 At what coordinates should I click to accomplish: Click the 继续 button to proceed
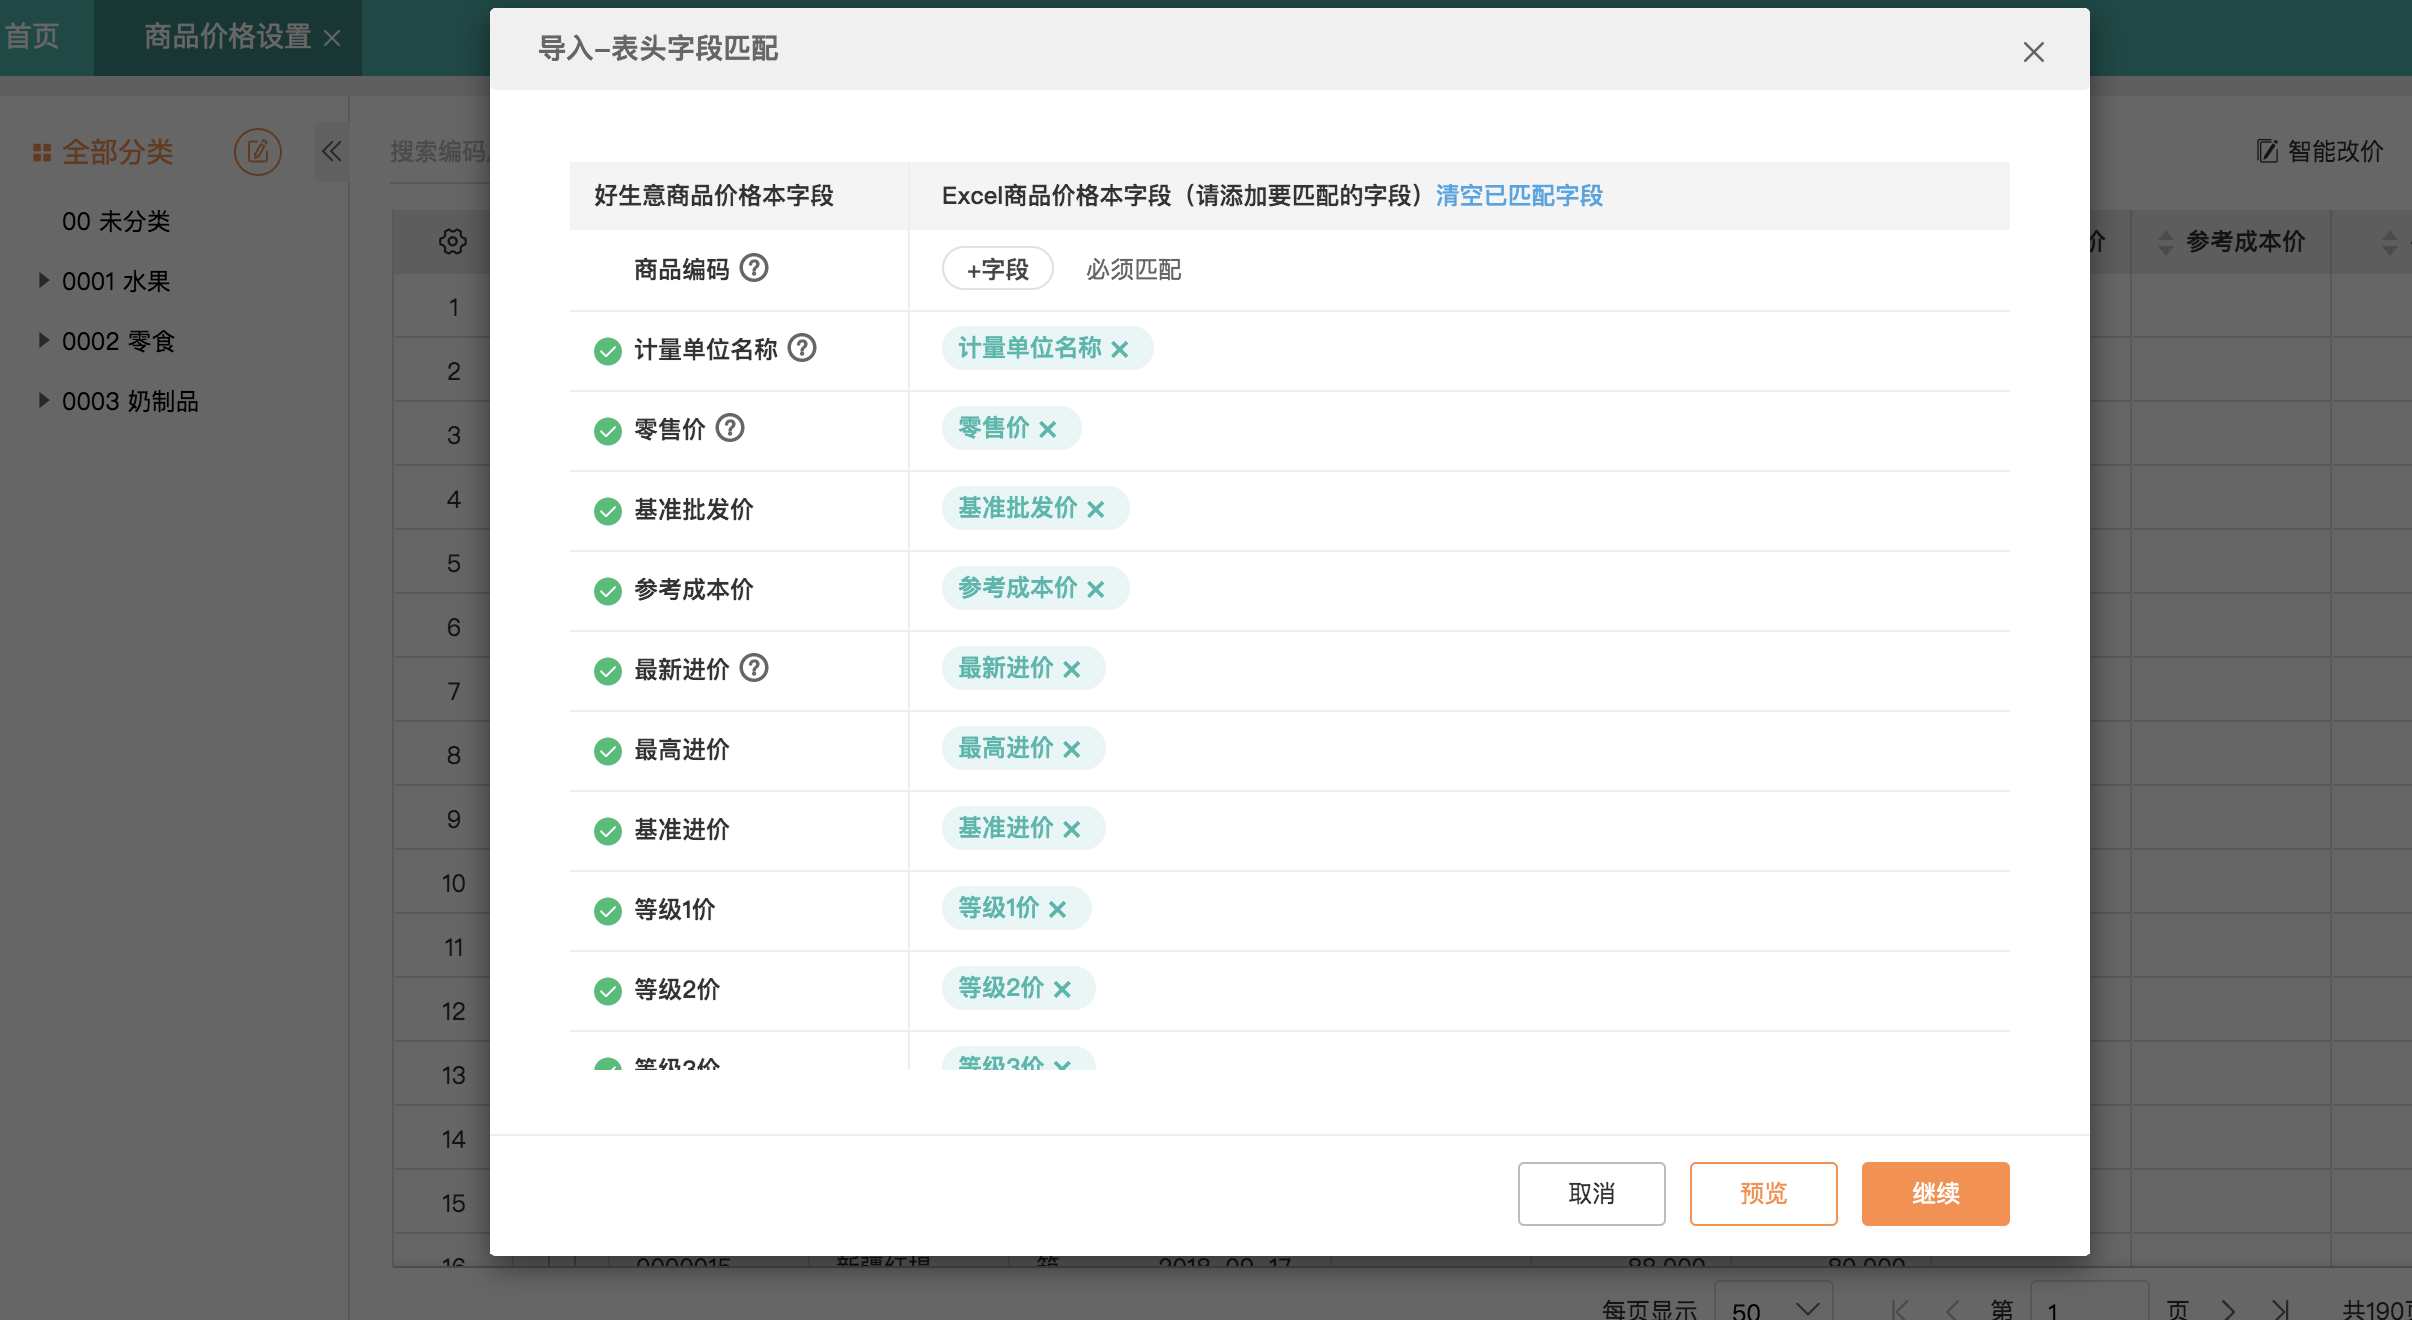pos(1936,1193)
